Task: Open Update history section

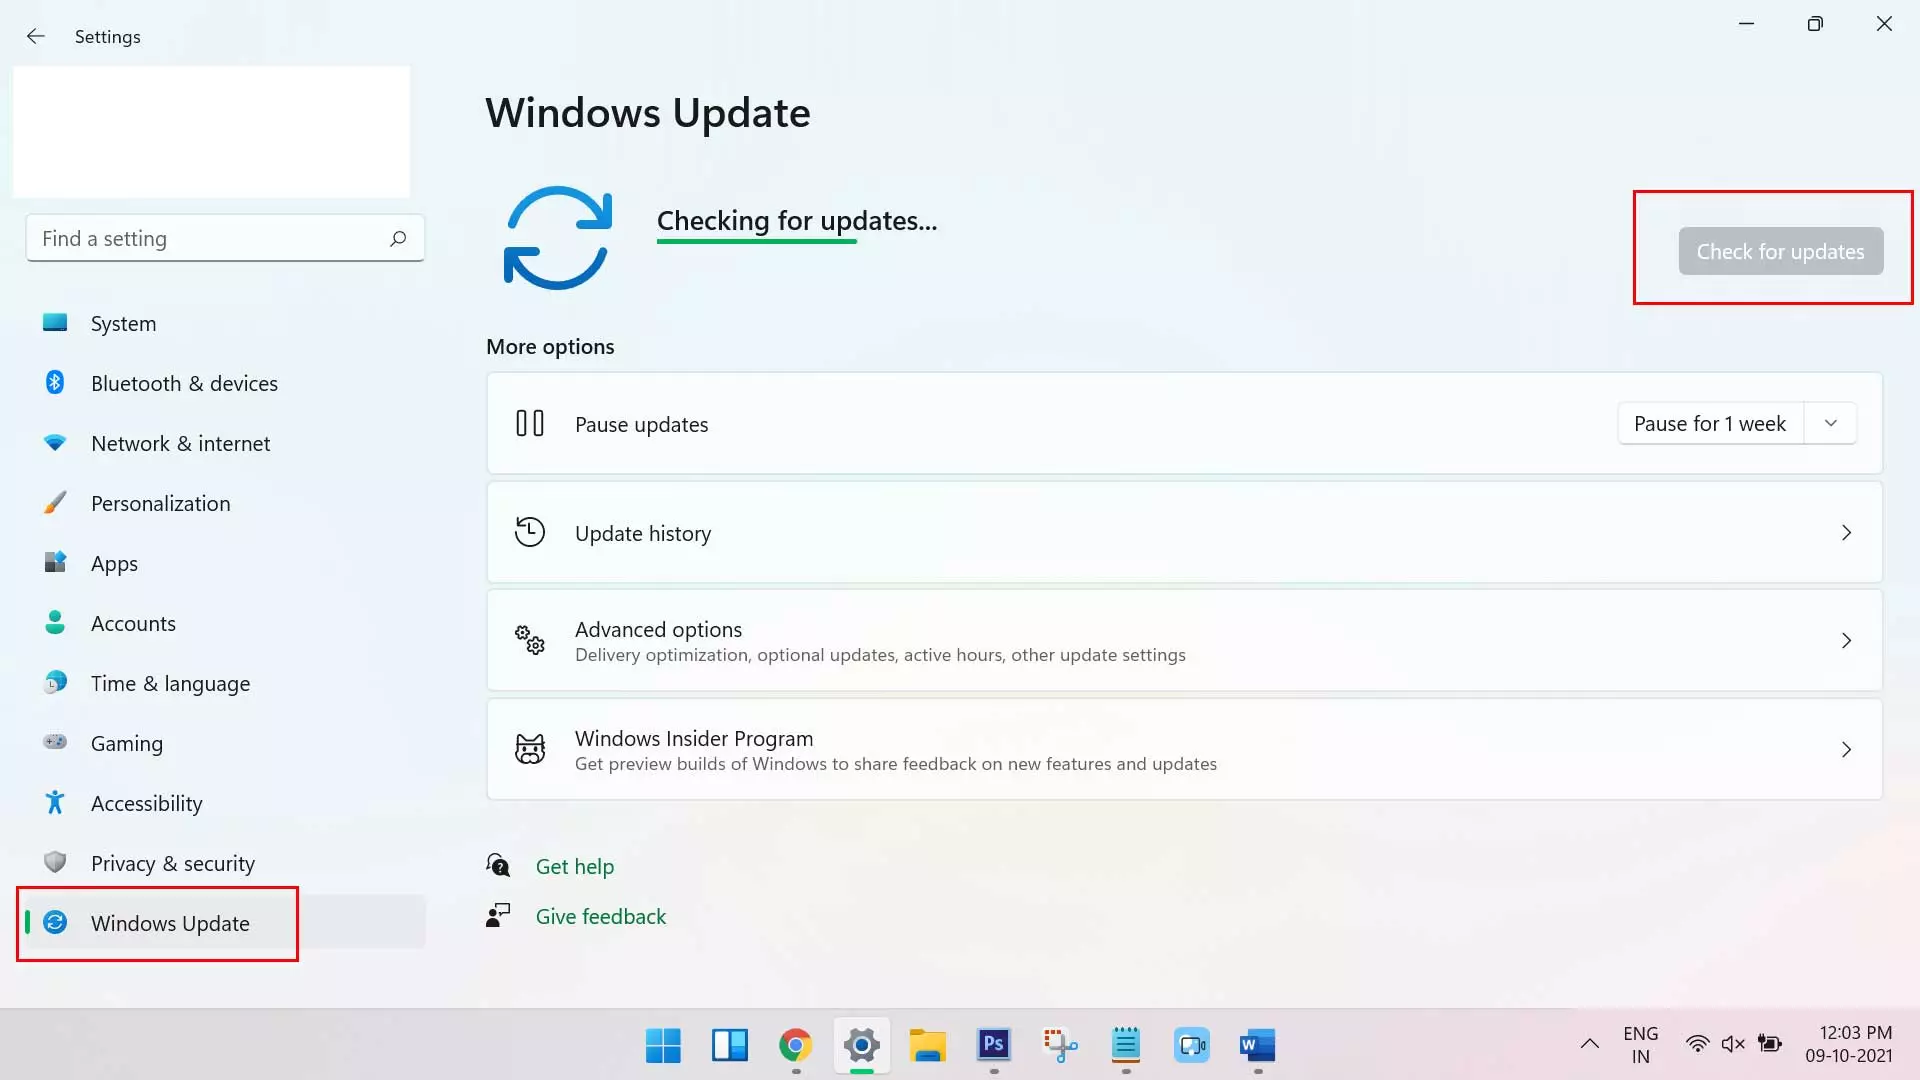Action: coord(1183,531)
